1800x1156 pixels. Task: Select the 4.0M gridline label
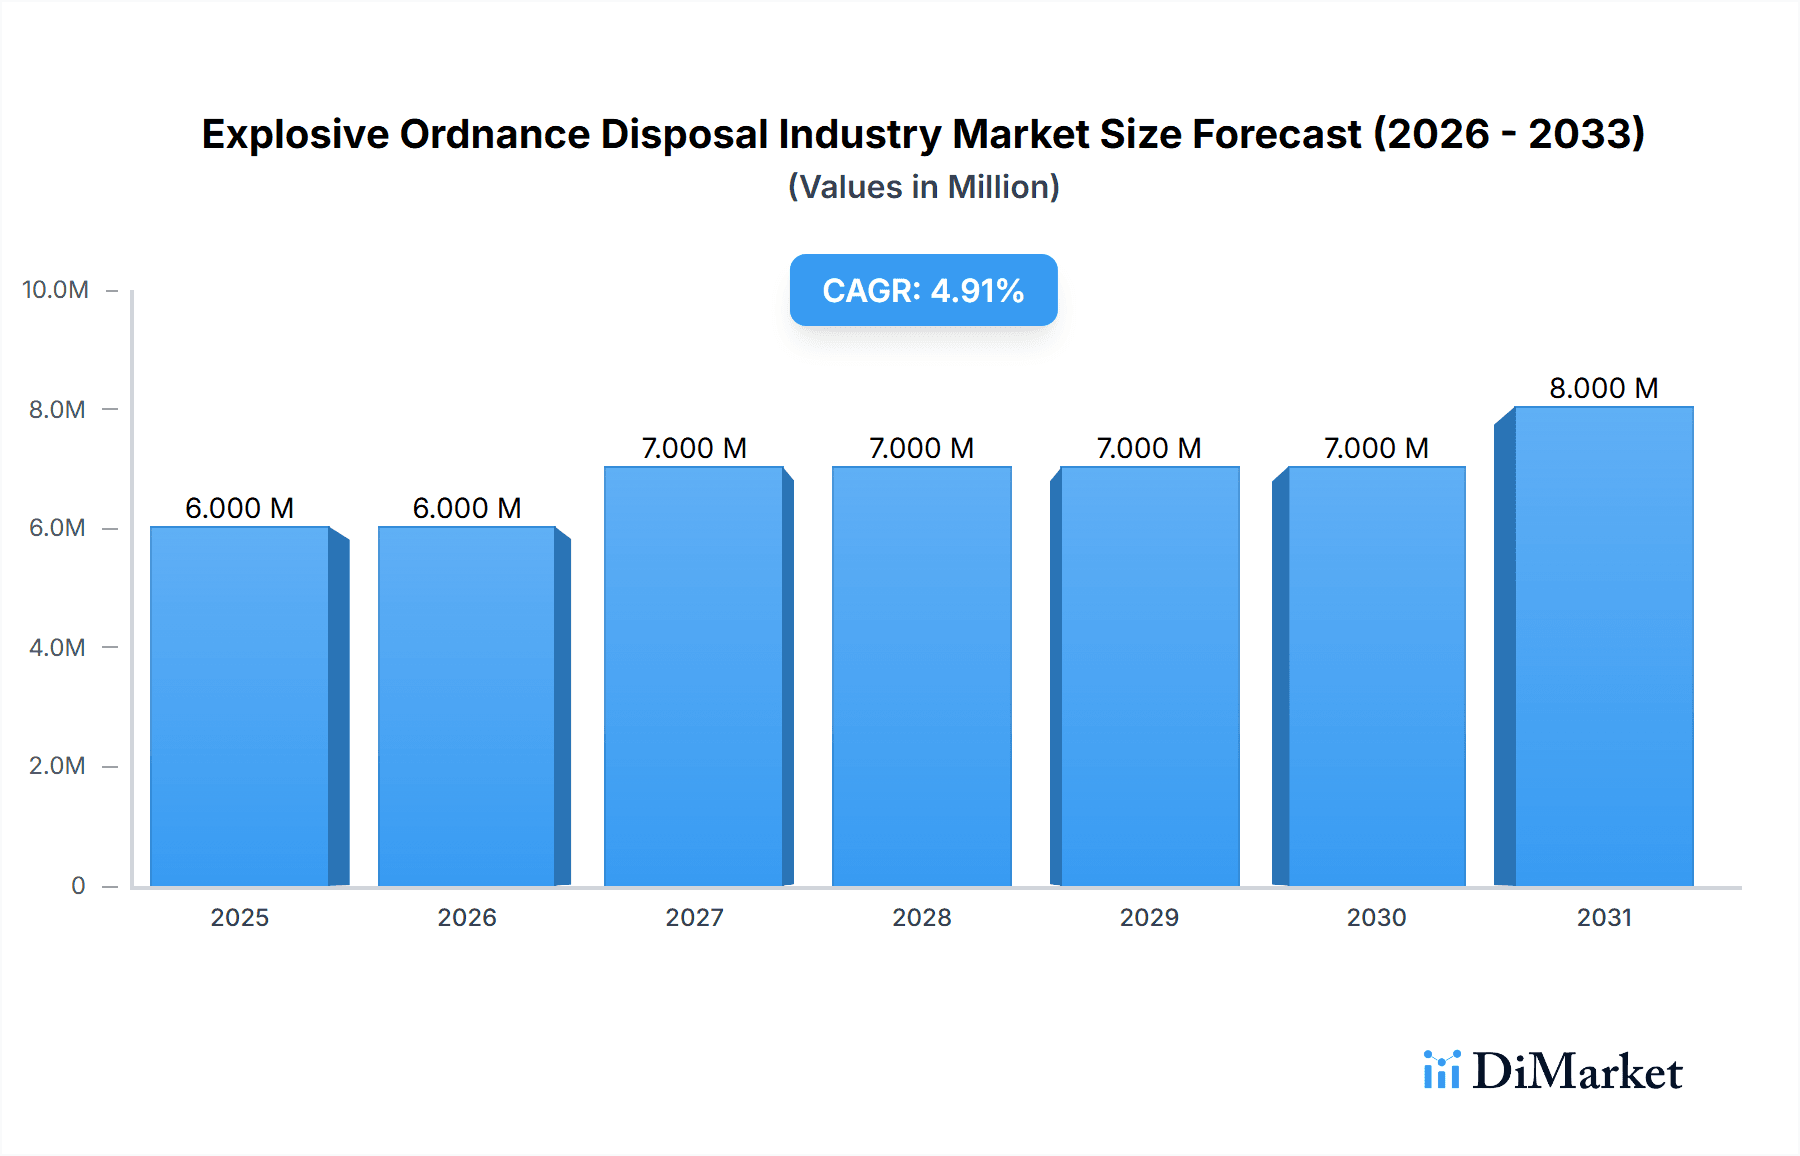click(x=55, y=647)
